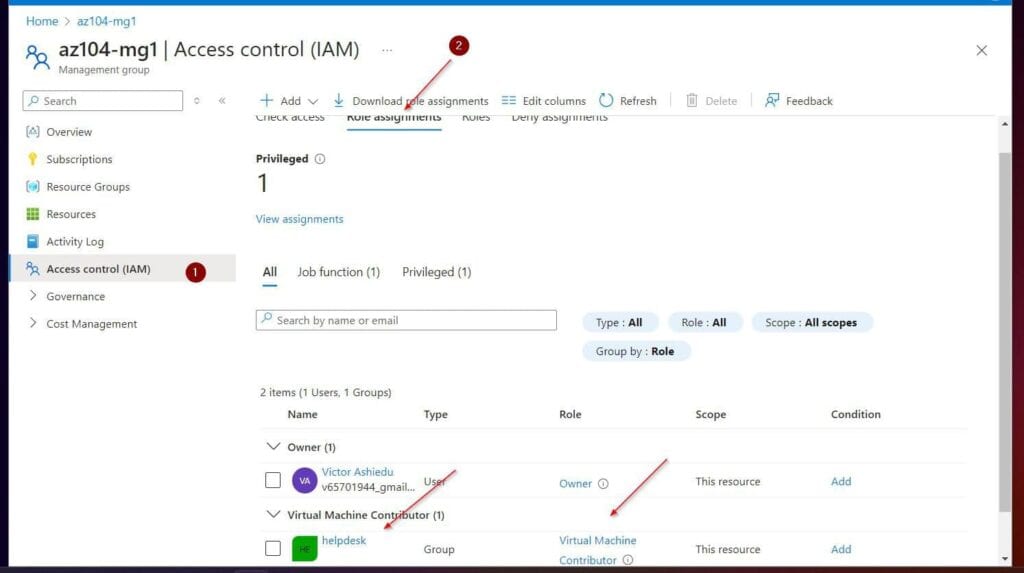Screen dimensions: 1024x573
Task: Check the helpdesk row checkbox
Action: [273, 548]
